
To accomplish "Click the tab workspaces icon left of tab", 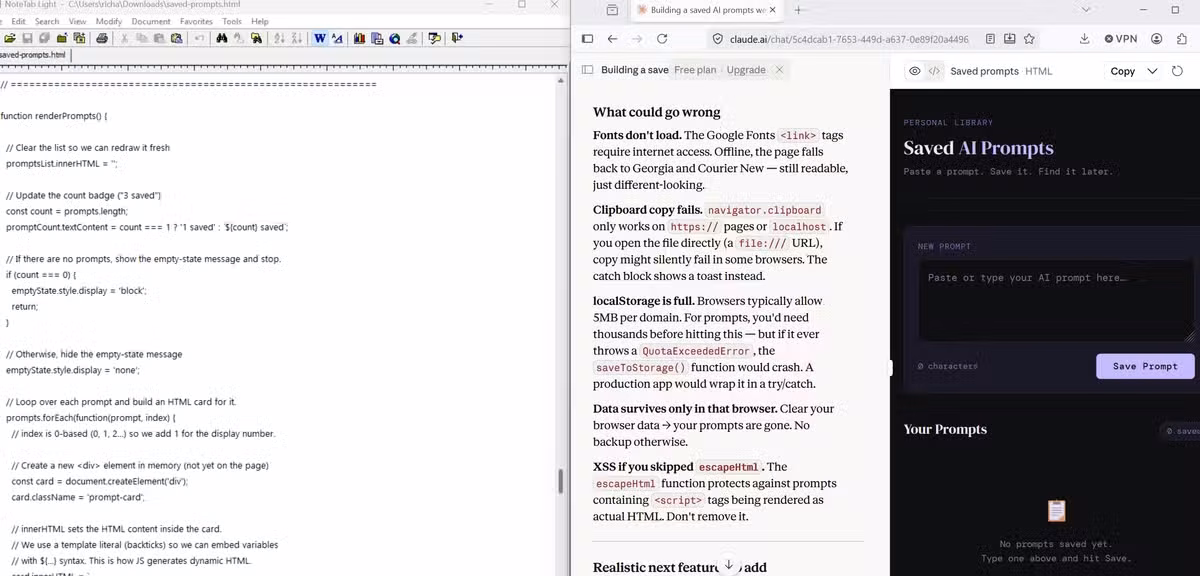I will pos(612,10).
